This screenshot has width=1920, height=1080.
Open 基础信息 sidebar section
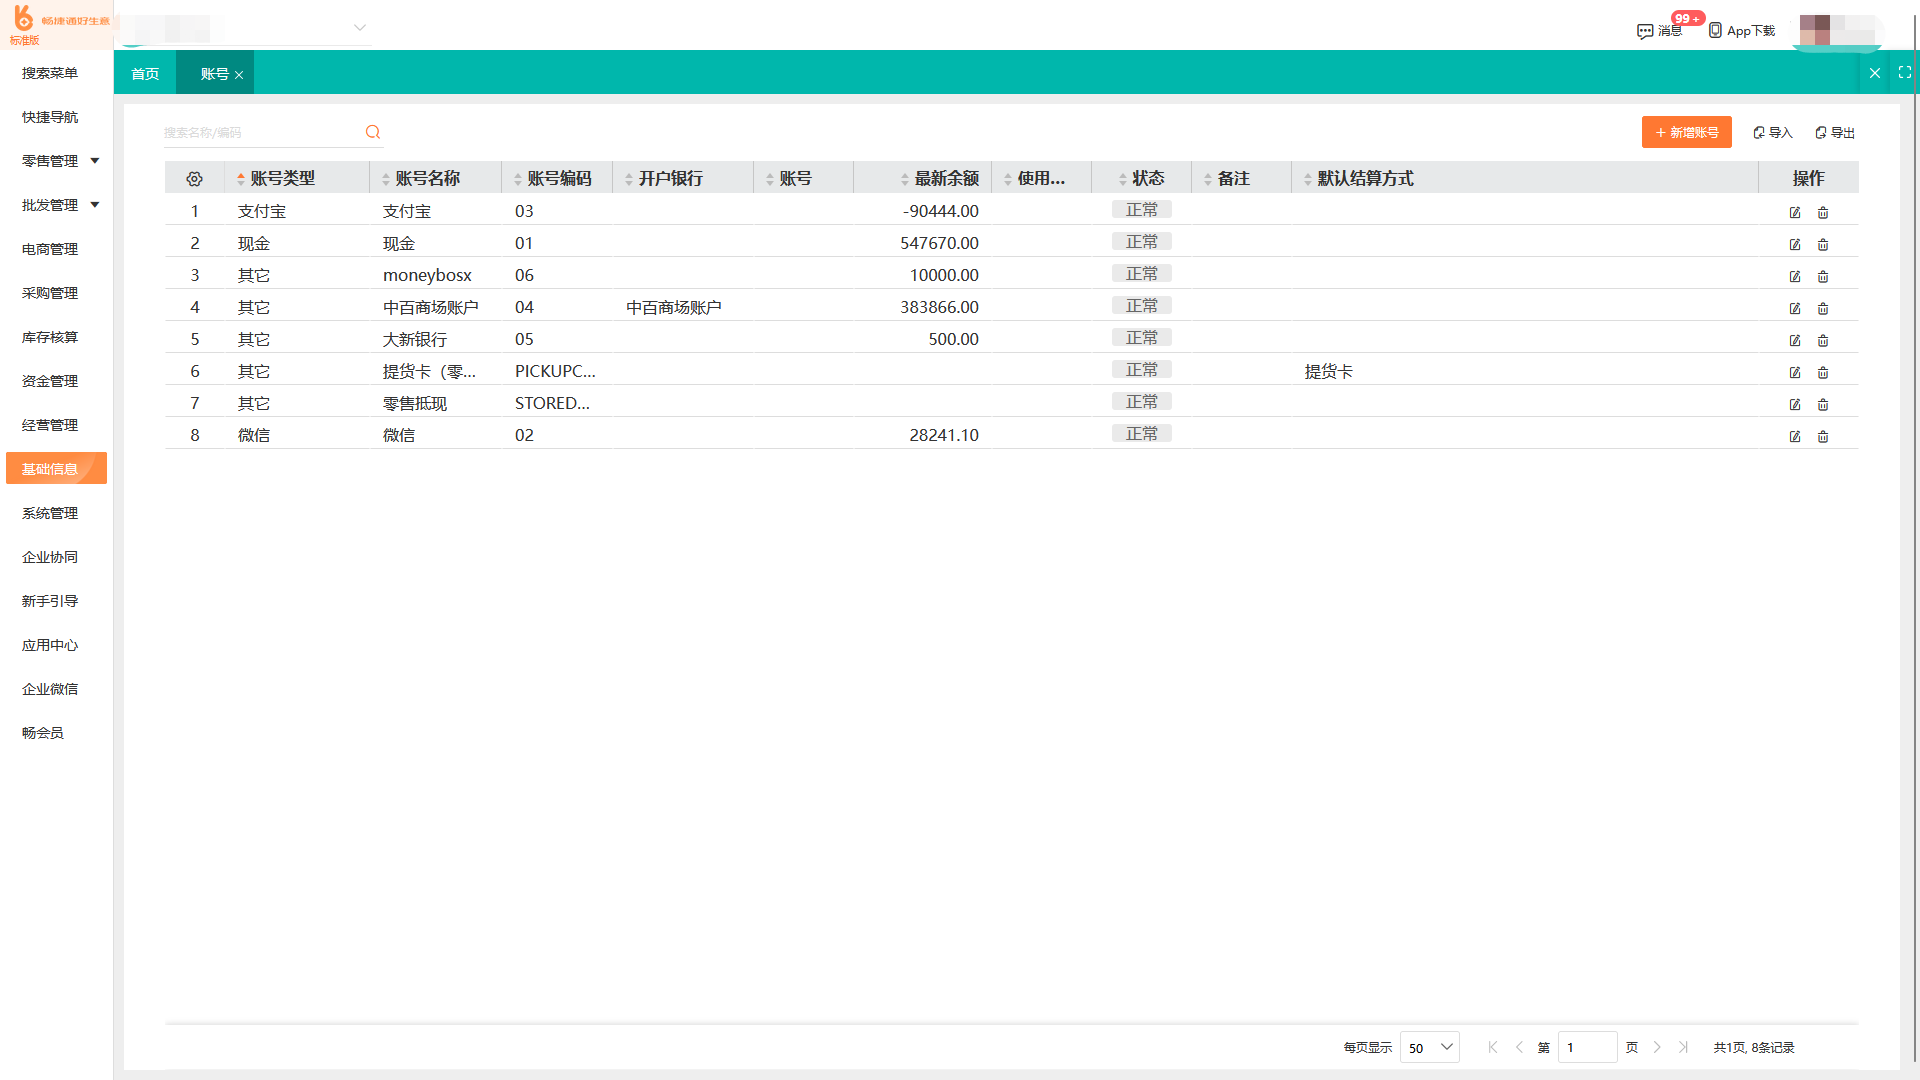pos(53,468)
